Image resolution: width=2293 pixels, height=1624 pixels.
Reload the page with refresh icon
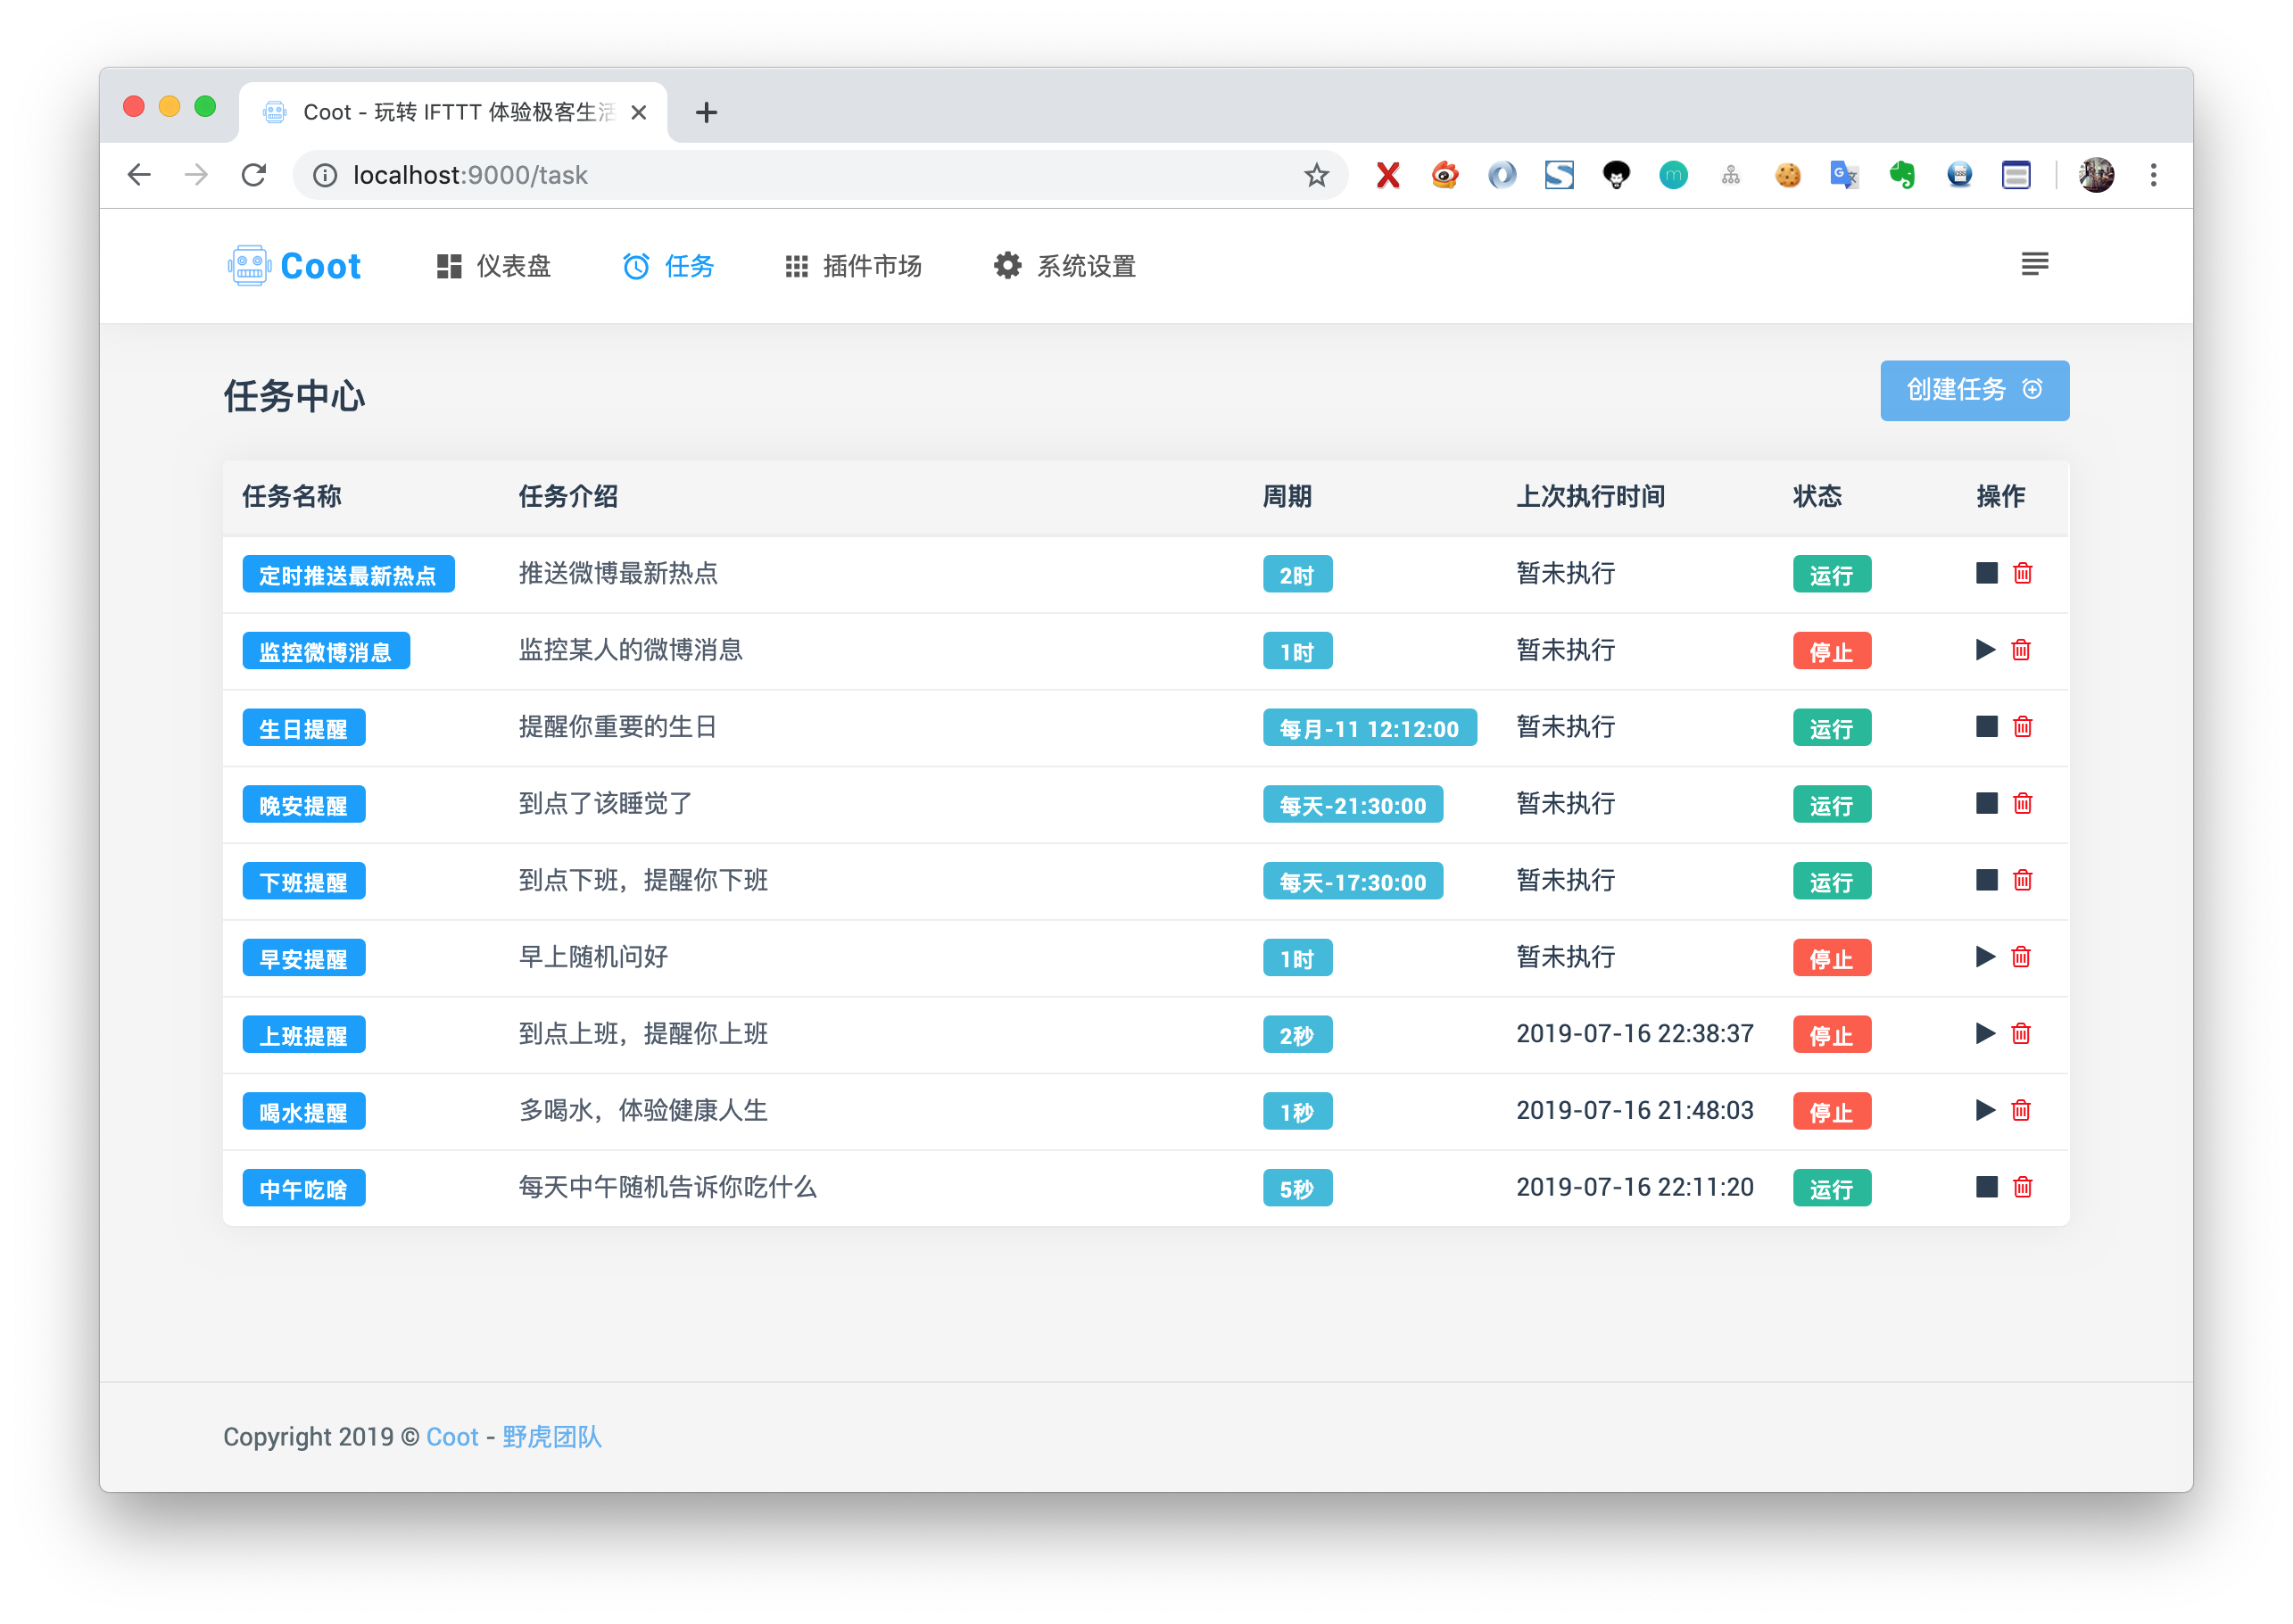(x=254, y=175)
